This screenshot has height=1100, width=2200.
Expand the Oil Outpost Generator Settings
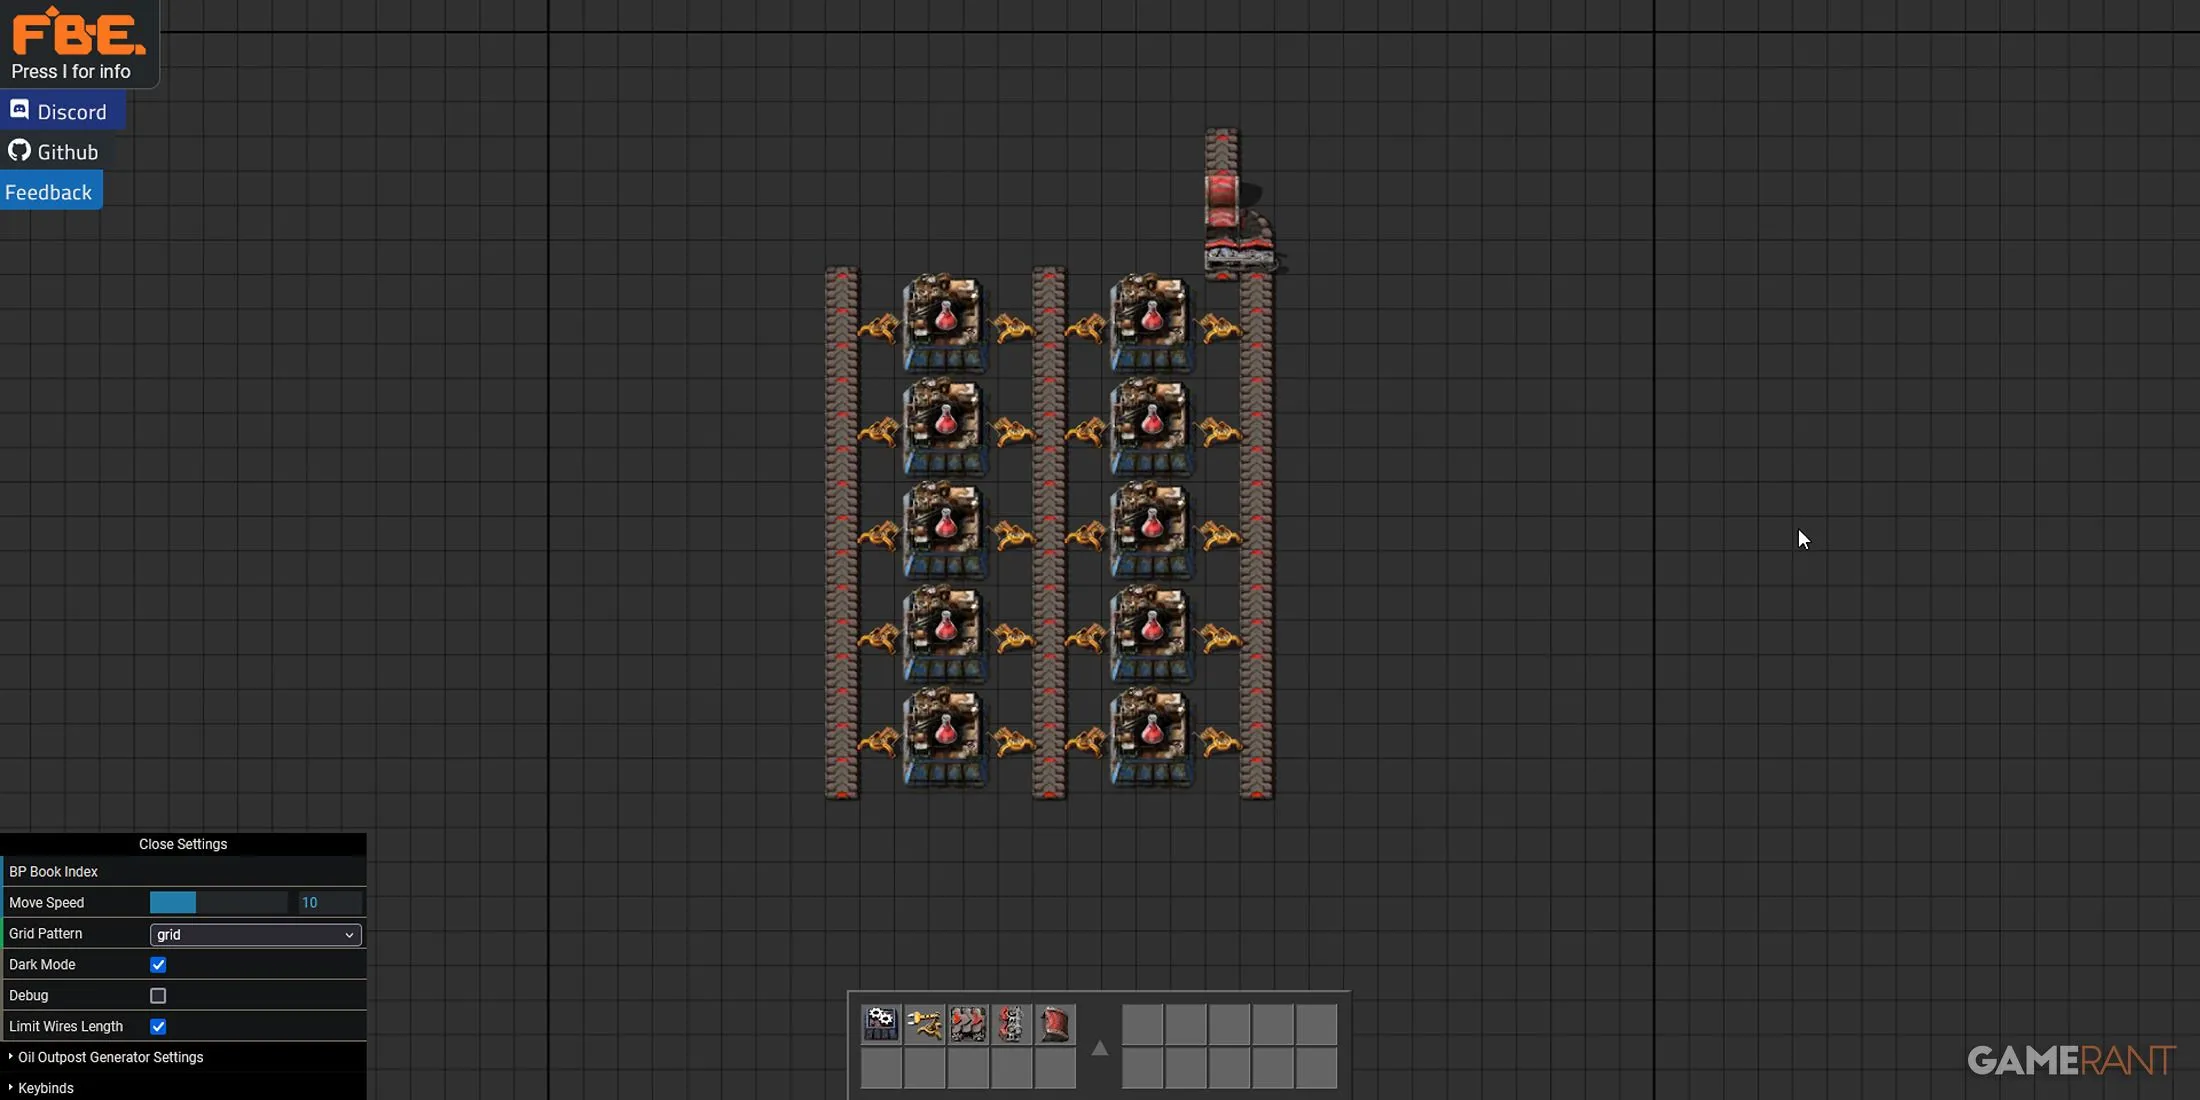(109, 1057)
